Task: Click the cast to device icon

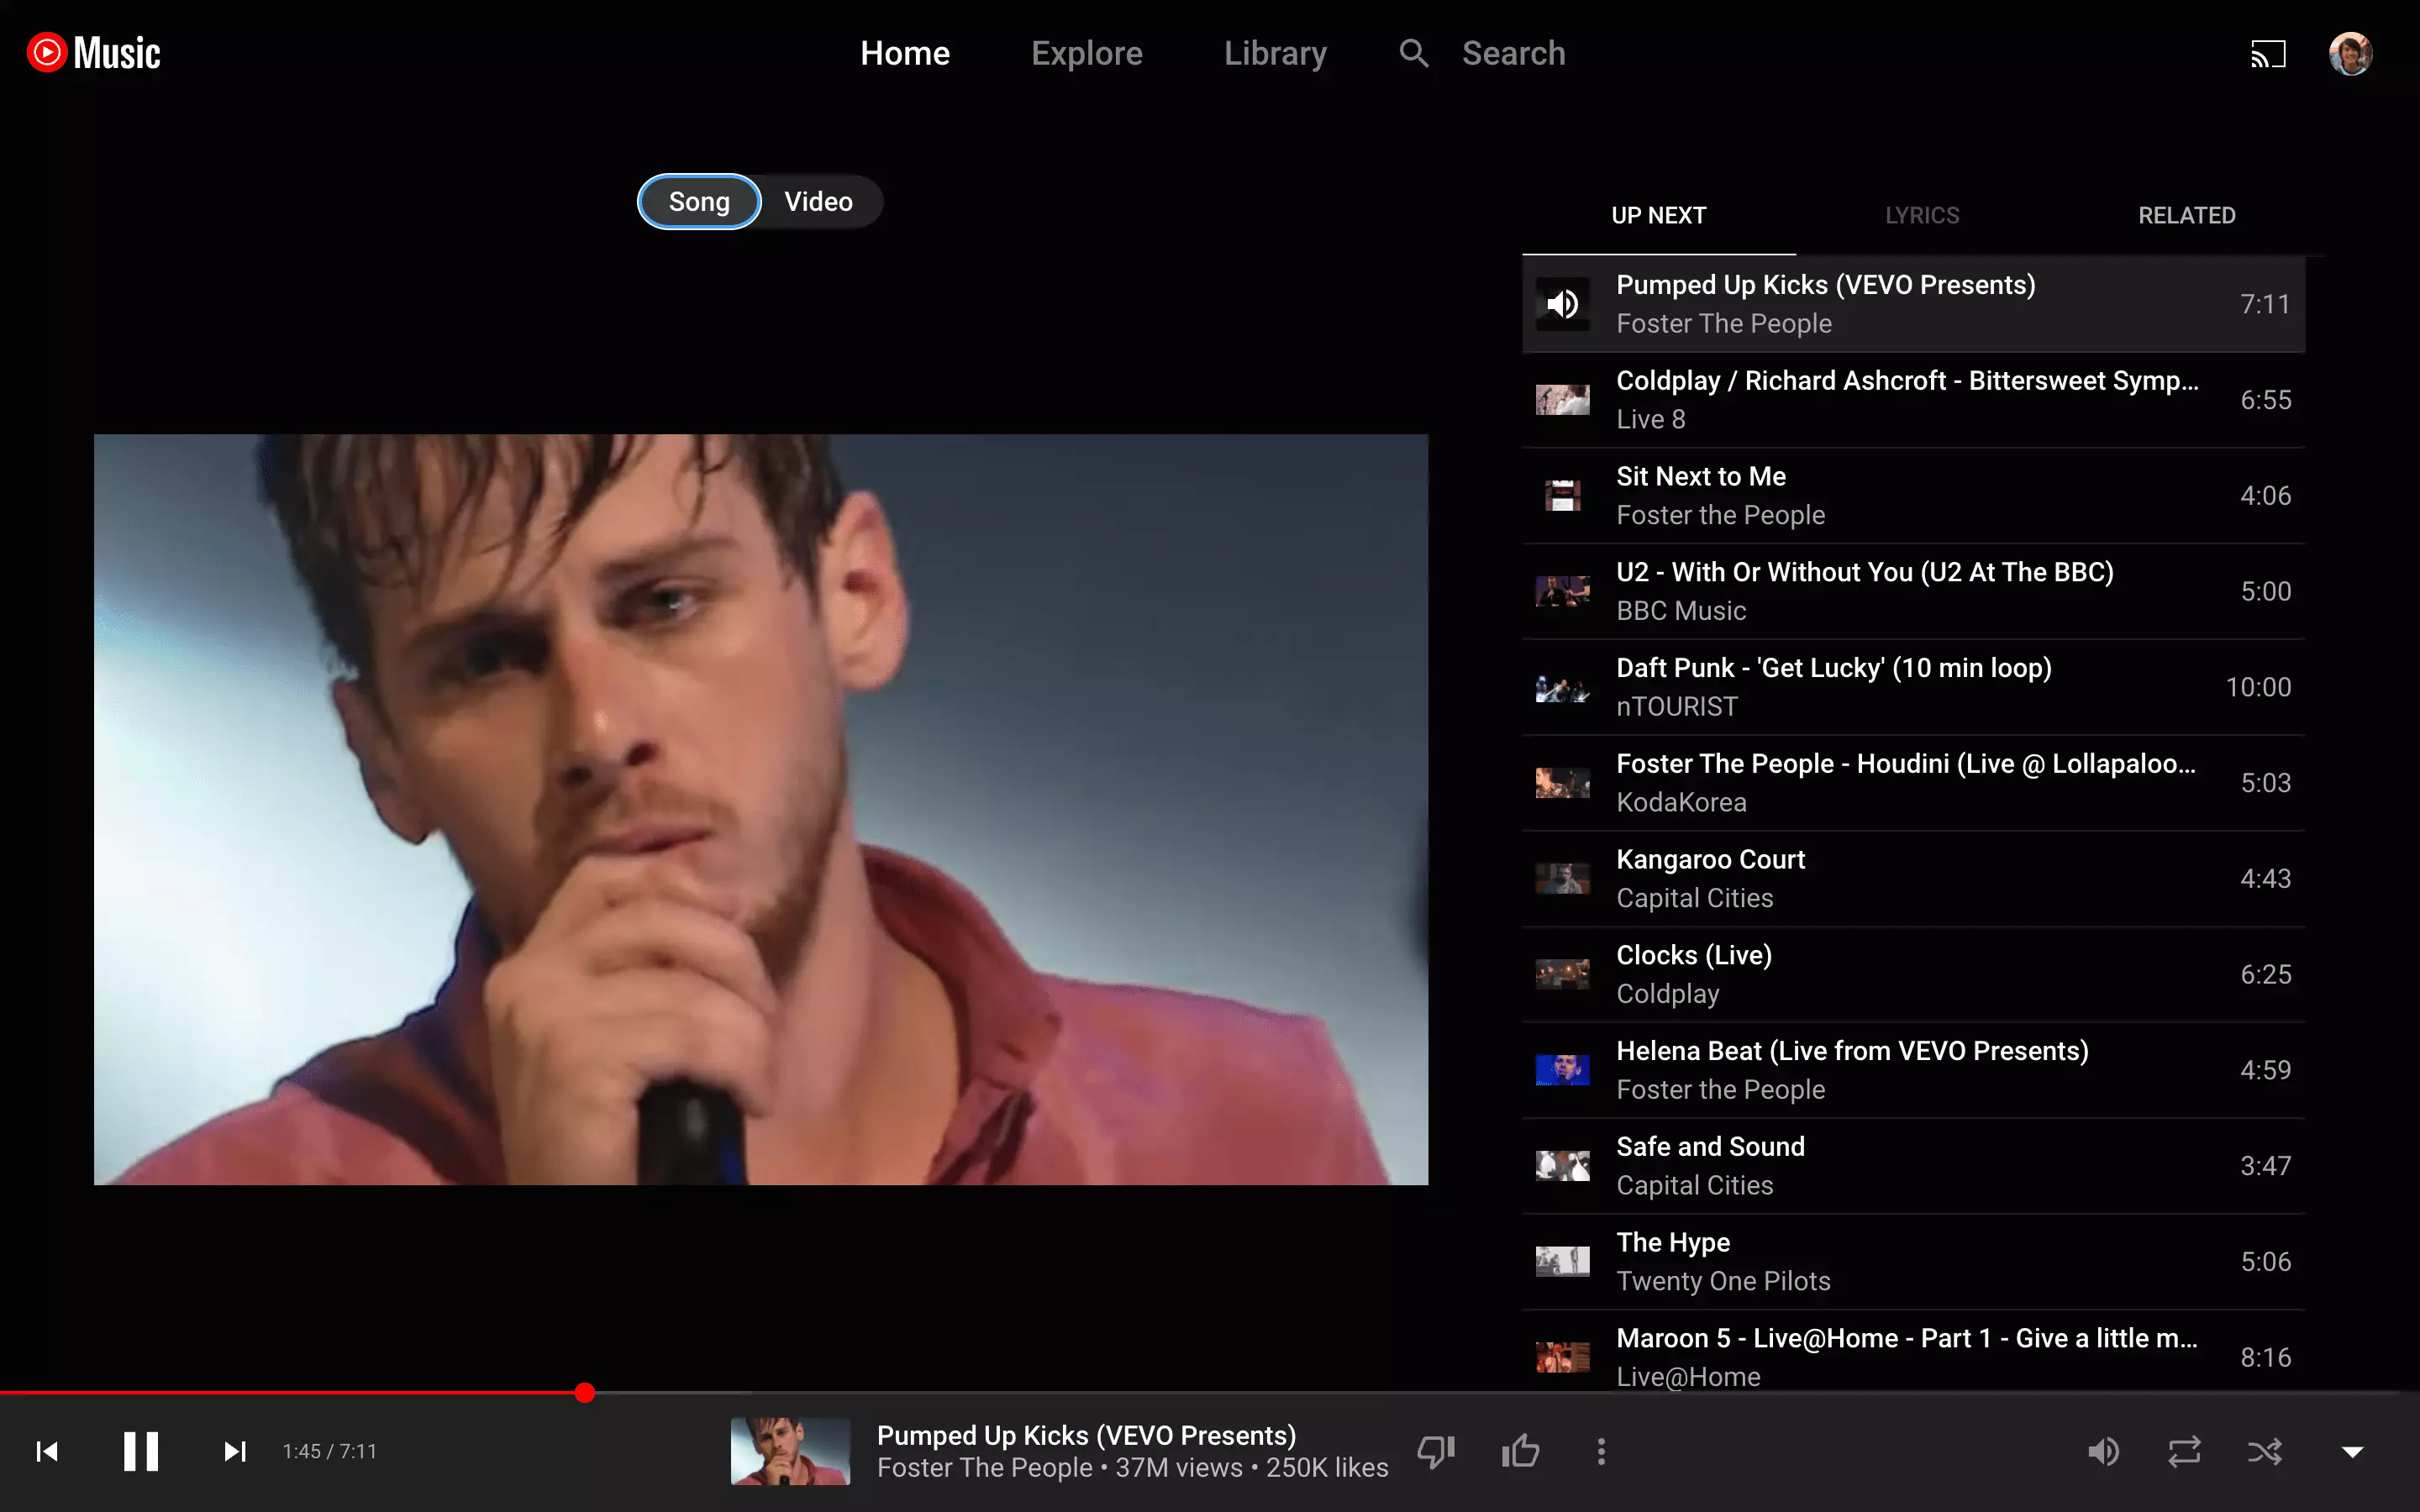Action: point(2269,52)
